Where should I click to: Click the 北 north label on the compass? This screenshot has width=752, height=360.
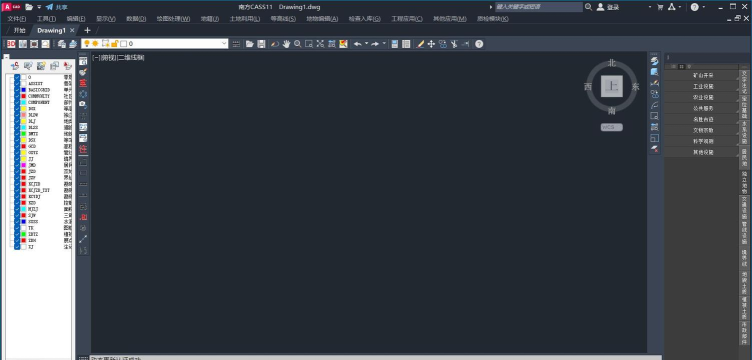click(612, 62)
